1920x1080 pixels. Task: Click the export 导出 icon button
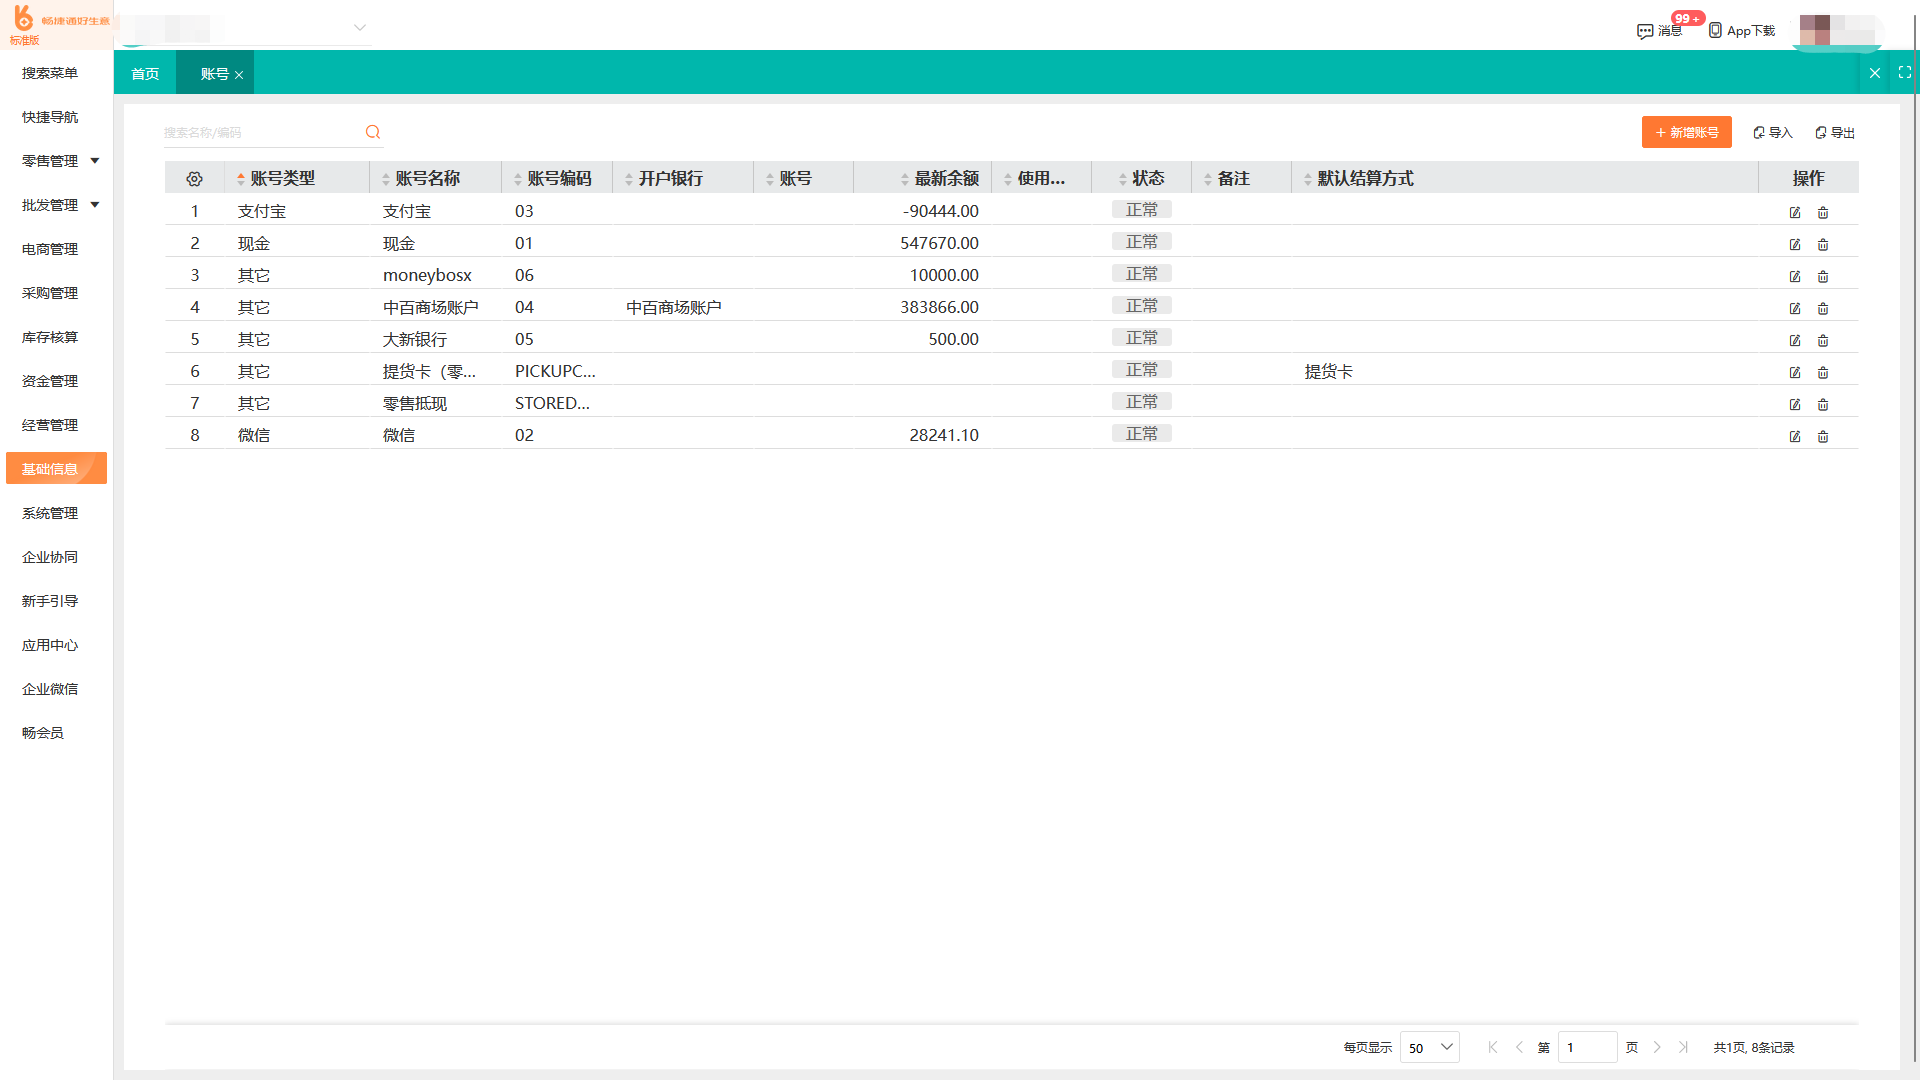(1837, 132)
